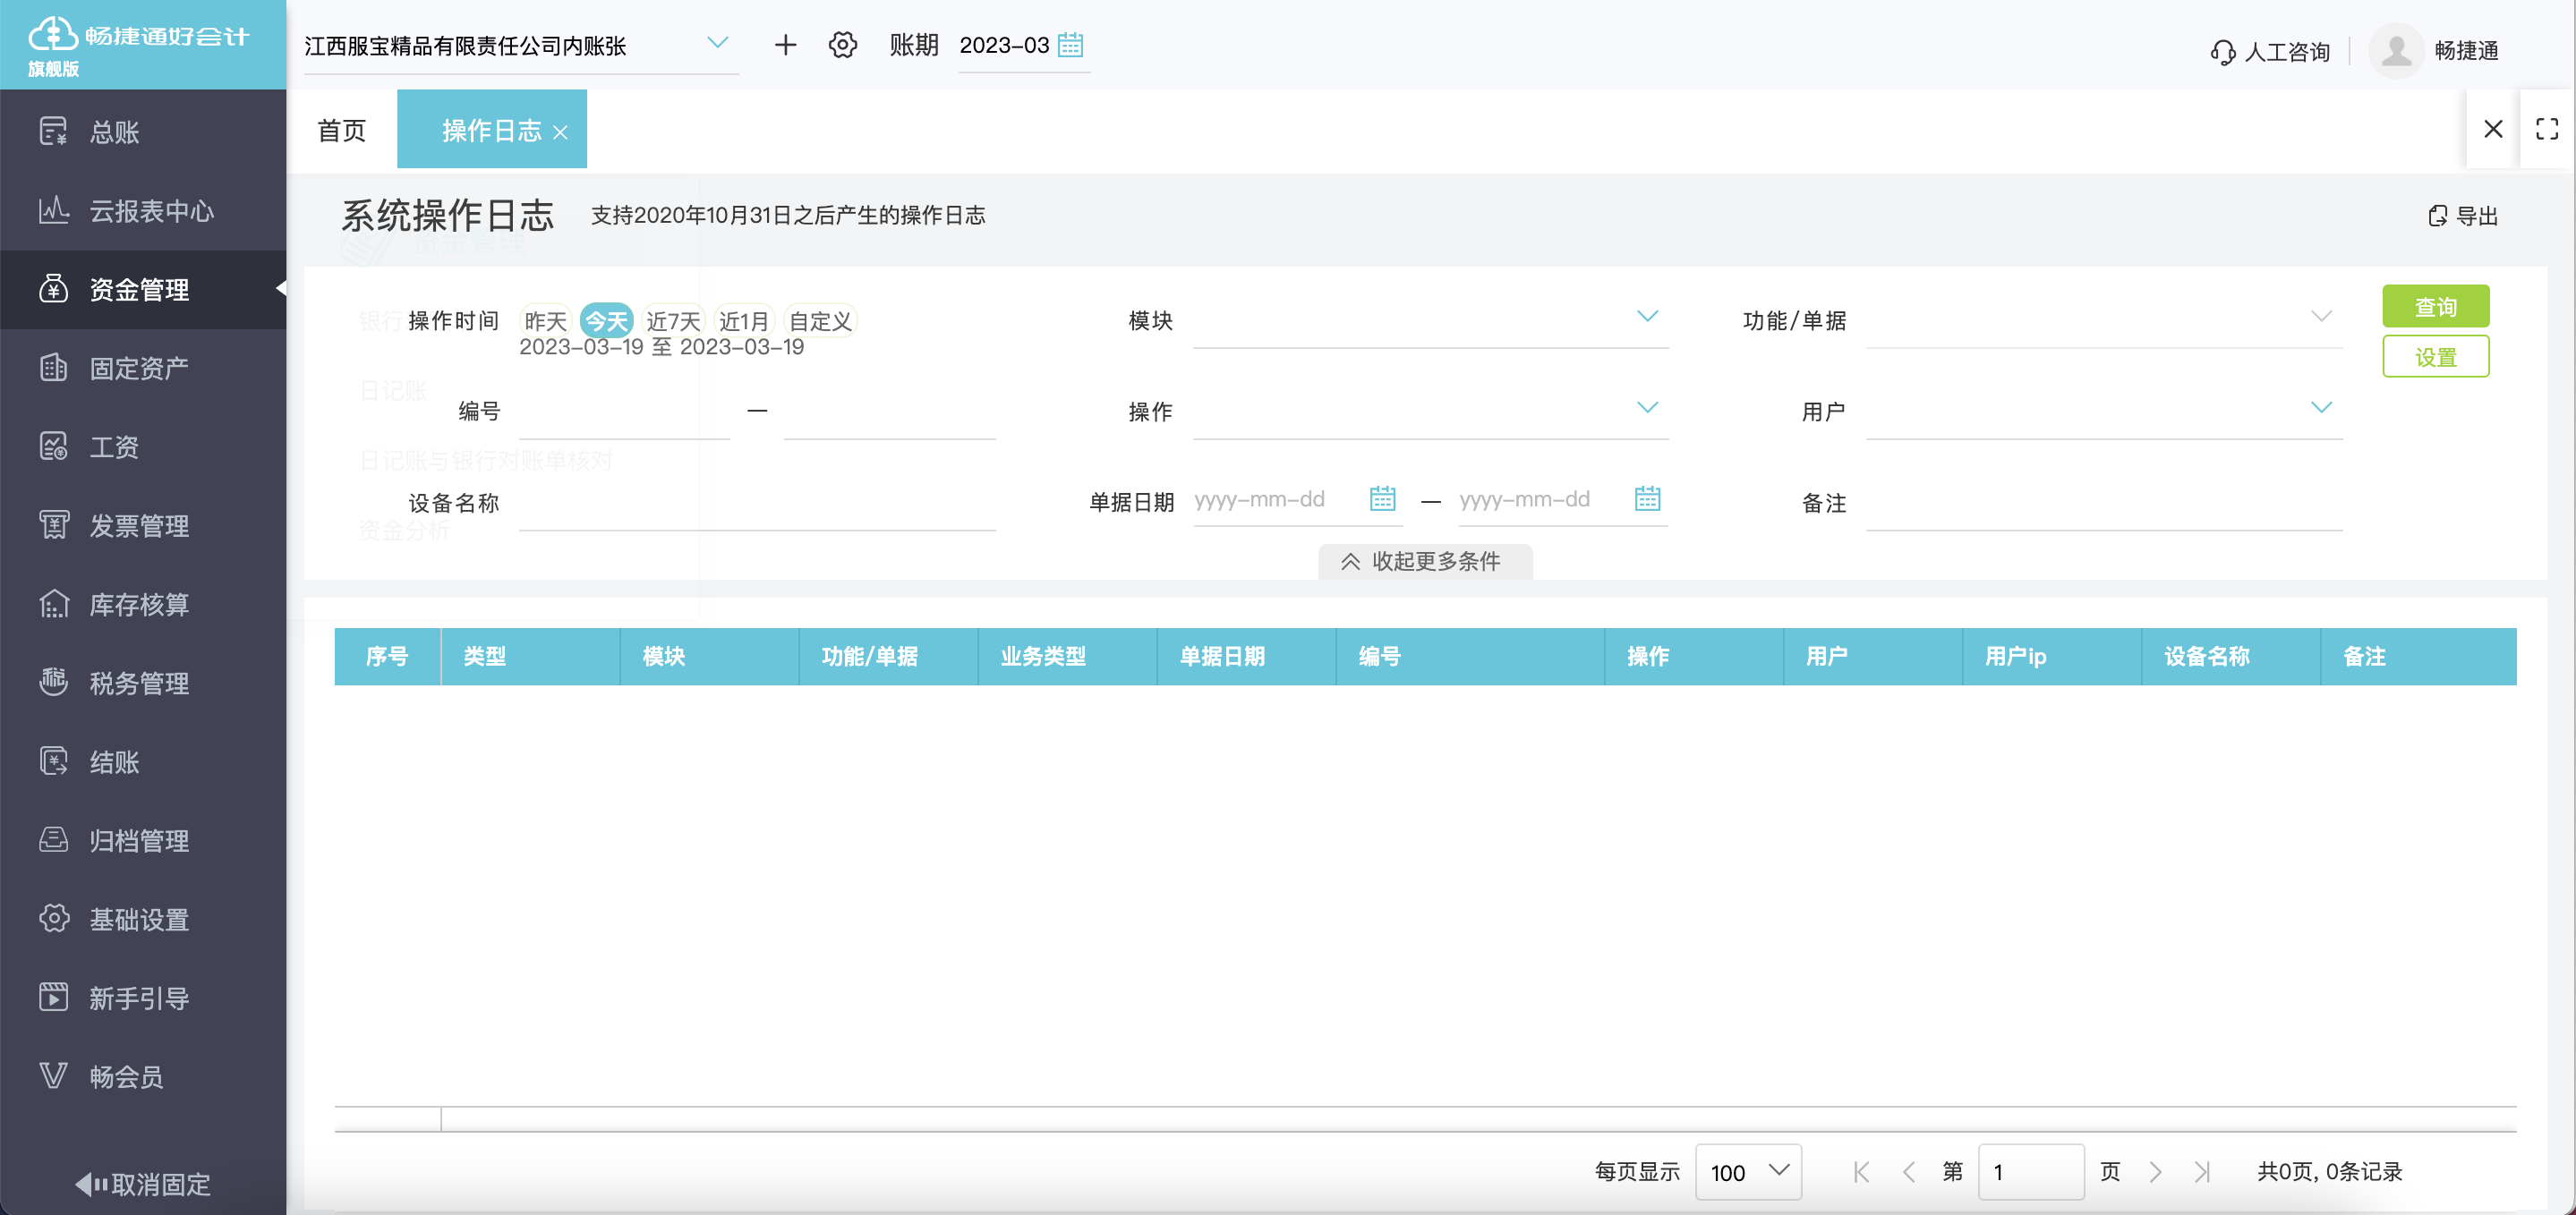2576x1215 pixels.
Task: Select the 首页 tab
Action: point(344,130)
